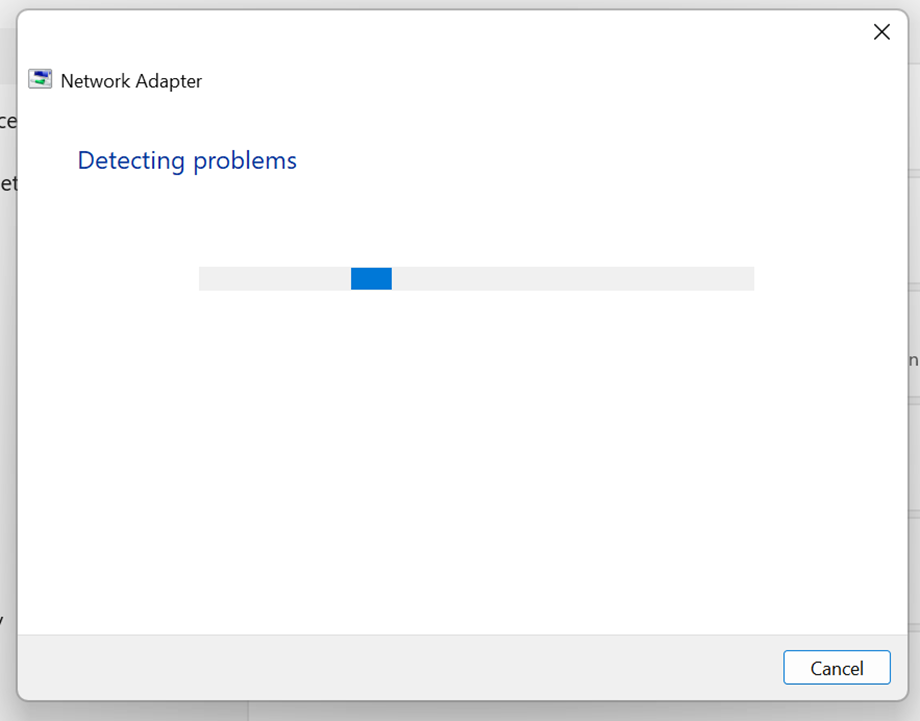Image resolution: width=920 pixels, height=721 pixels.
Task: Click the empty progress track left of blue block
Action: (275, 279)
